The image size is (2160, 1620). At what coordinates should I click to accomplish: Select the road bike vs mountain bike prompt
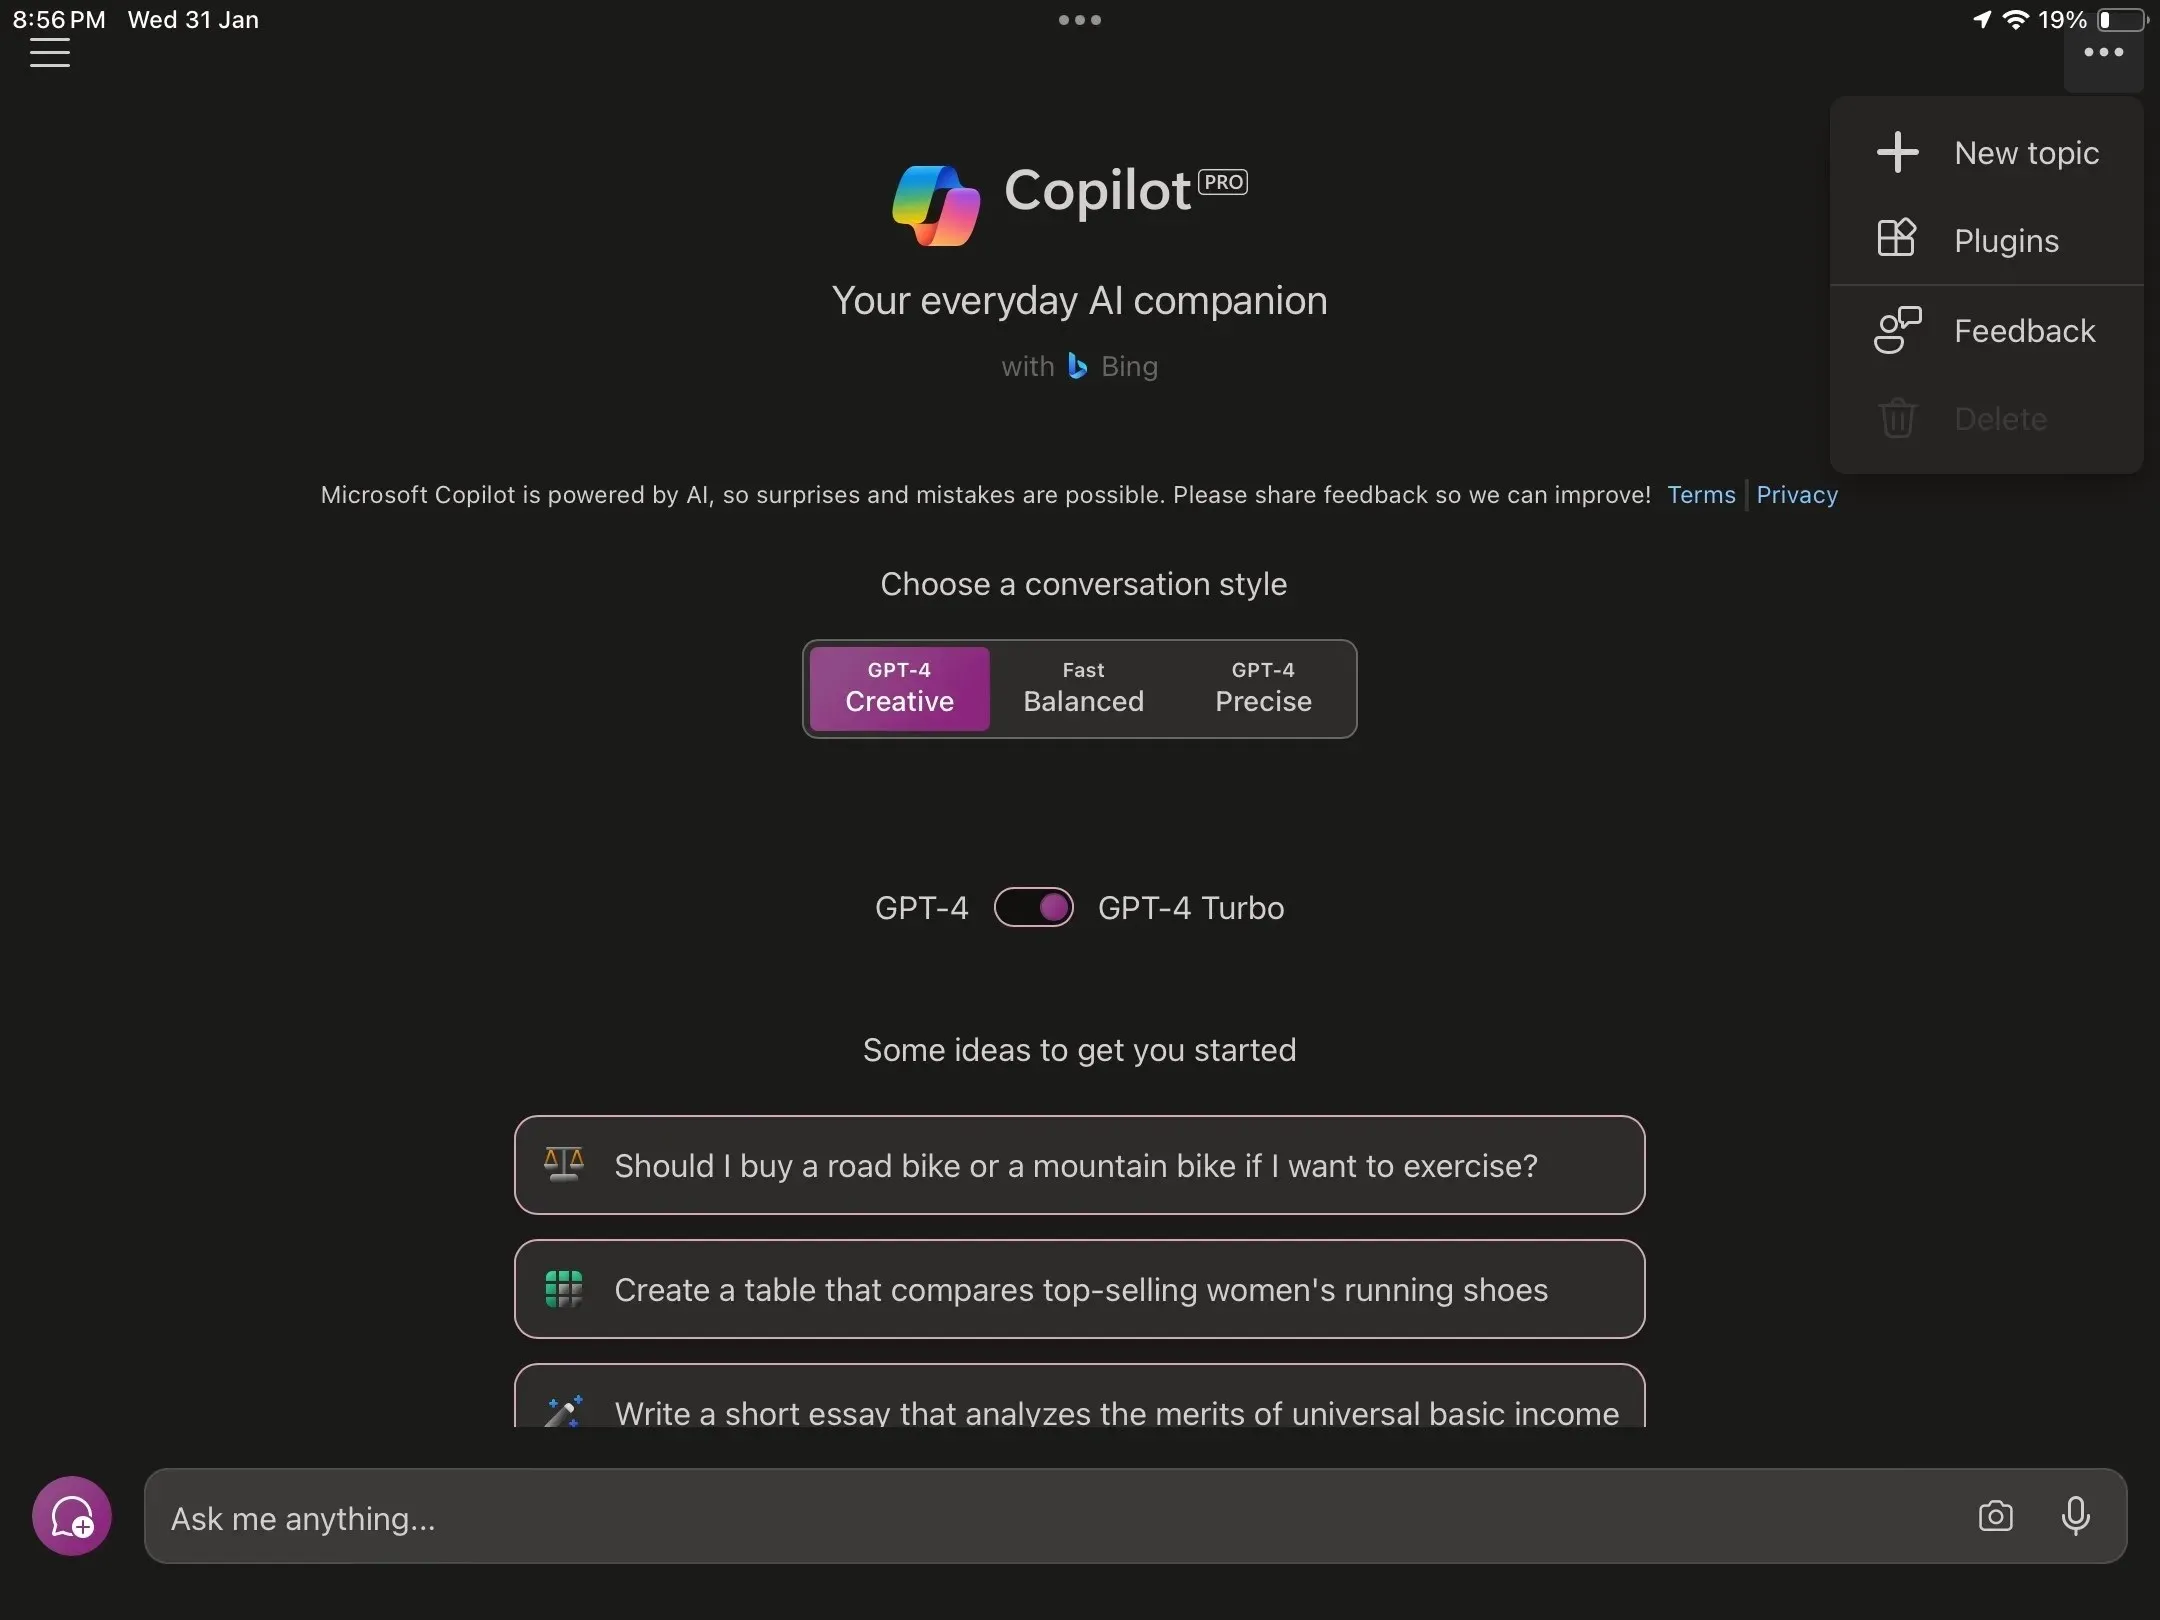[1078, 1164]
